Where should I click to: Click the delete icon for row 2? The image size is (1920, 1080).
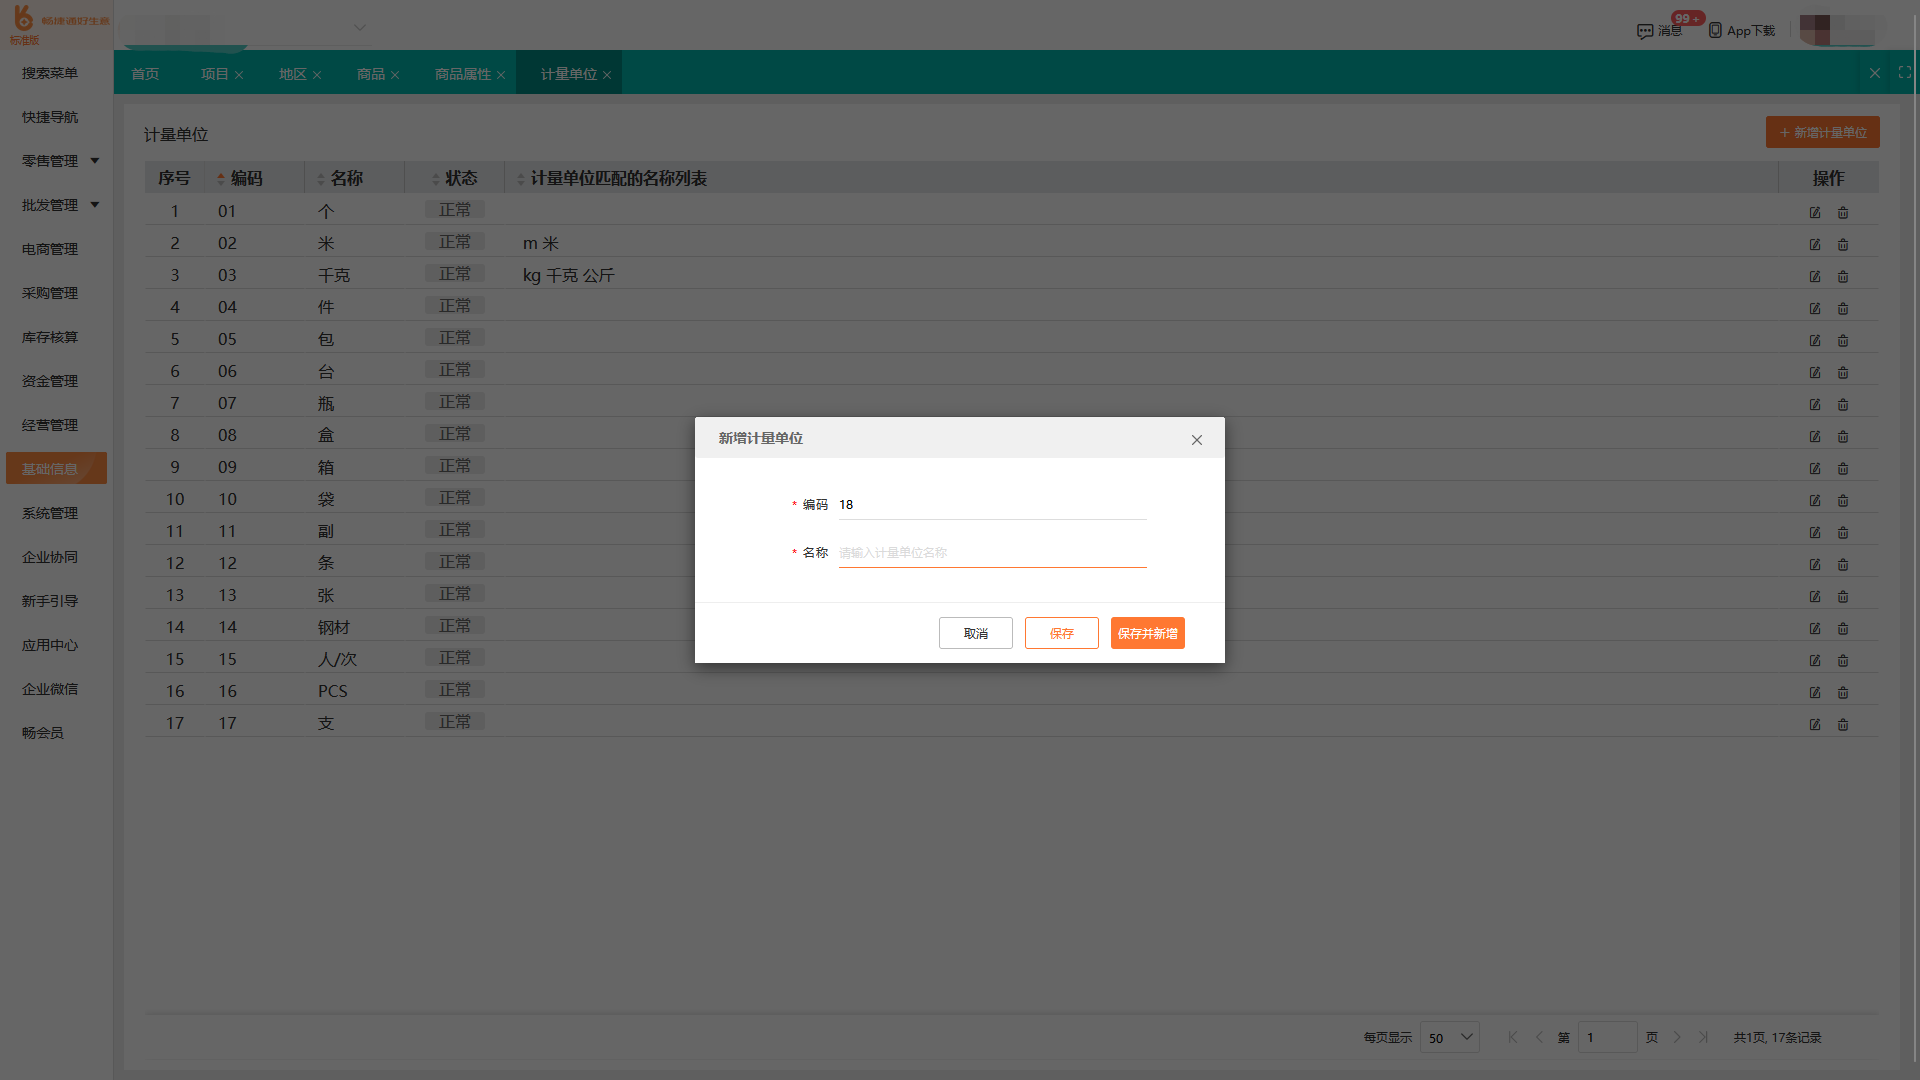tap(1844, 244)
